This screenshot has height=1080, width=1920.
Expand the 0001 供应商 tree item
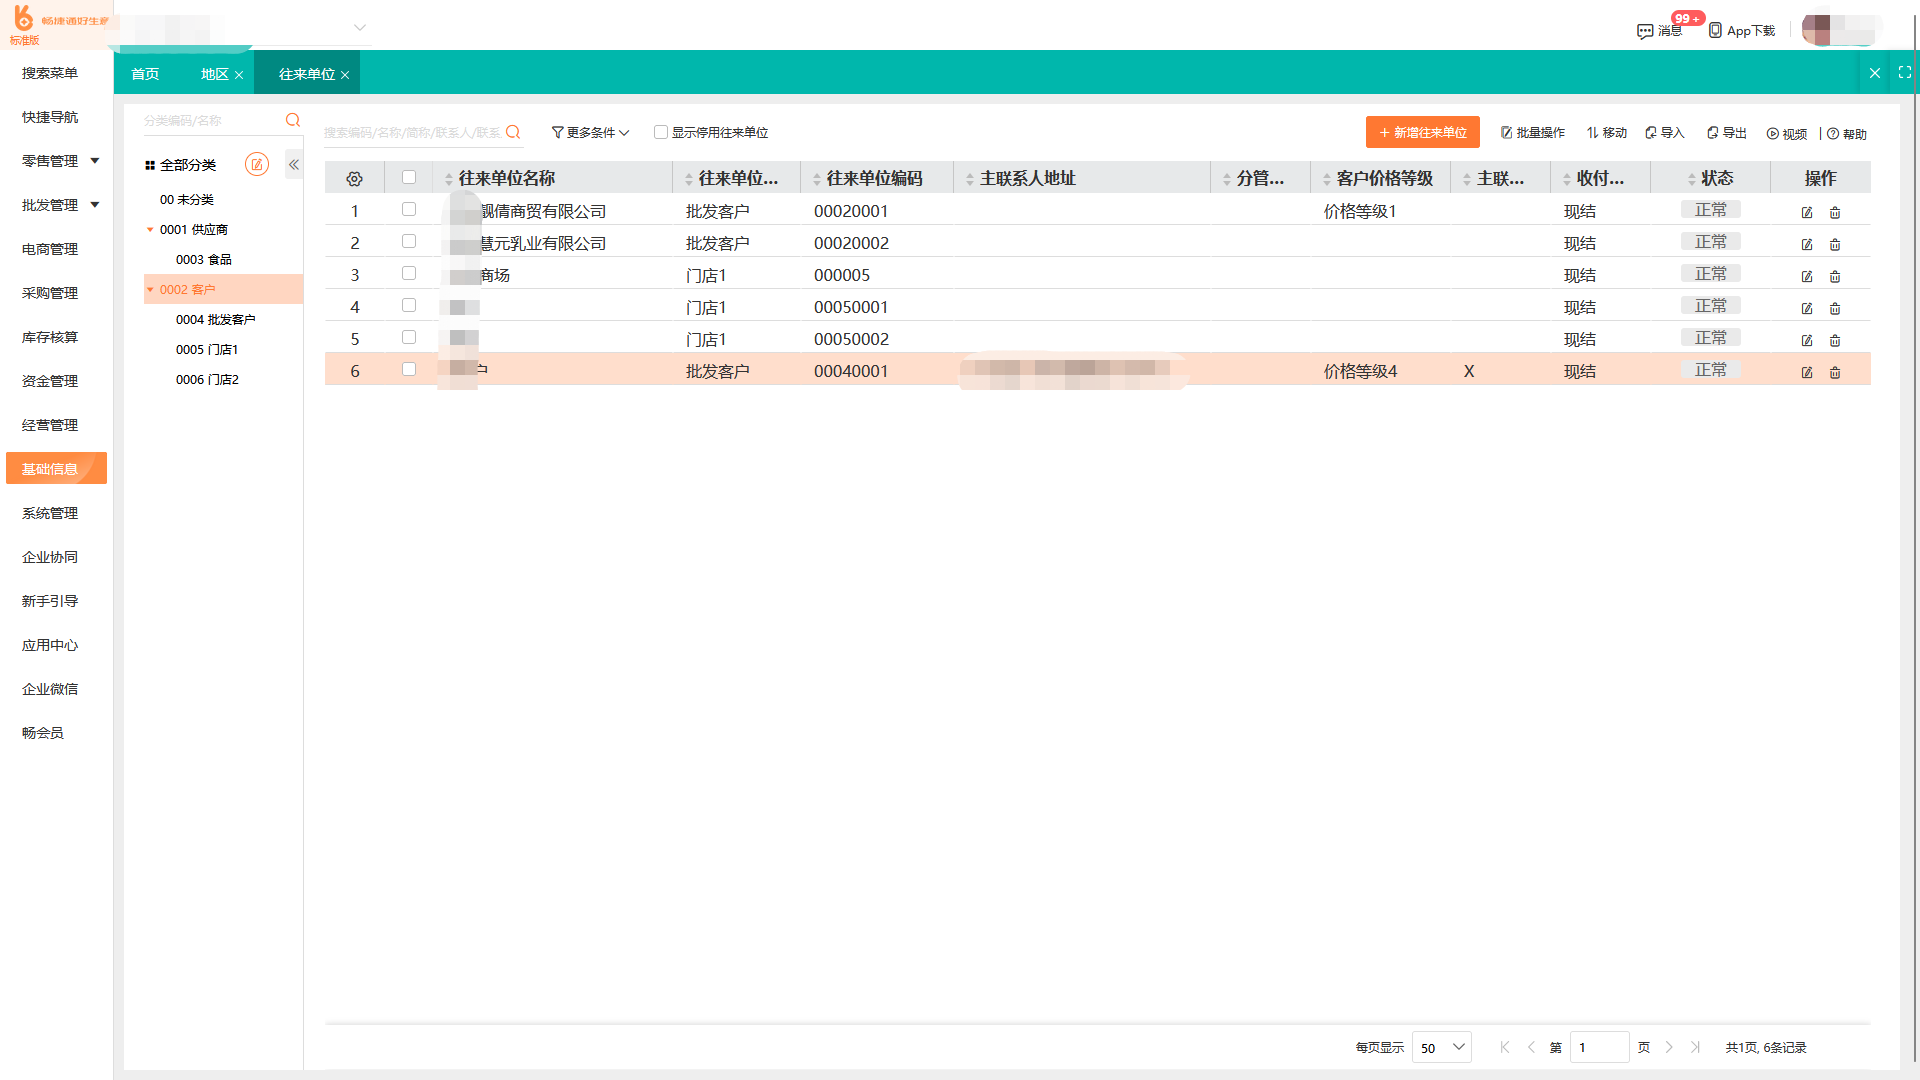click(x=149, y=228)
